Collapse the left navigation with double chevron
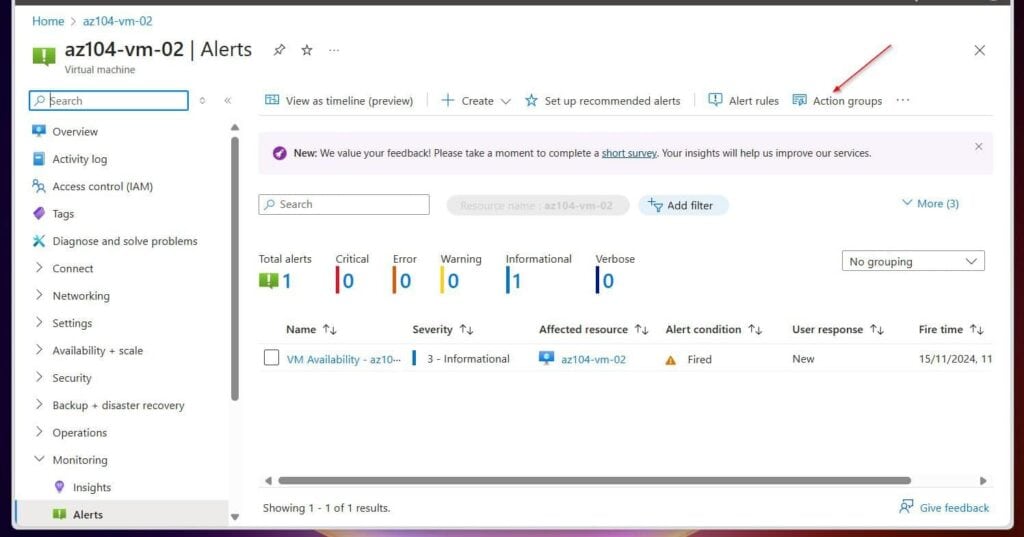 coord(227,101)
